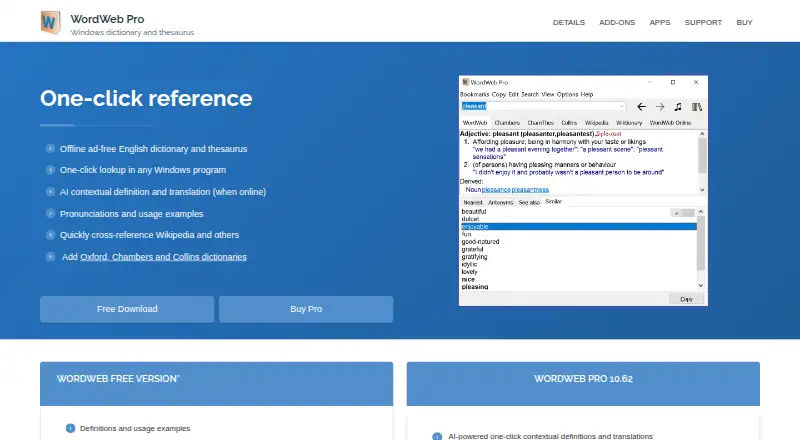The height and width of the screenshot is (440, 800).
Task: Select 'gratifying' in the words list
Action: coord(474,257)
